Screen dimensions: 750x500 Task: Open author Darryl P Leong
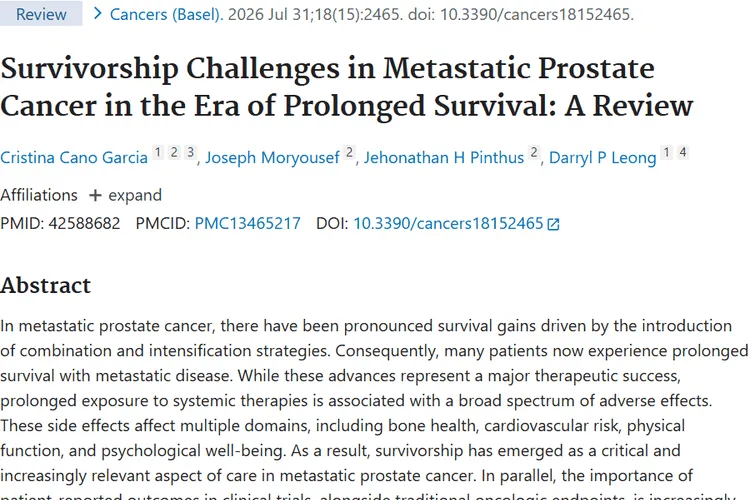pyautogui.click(x=603, y=157)
